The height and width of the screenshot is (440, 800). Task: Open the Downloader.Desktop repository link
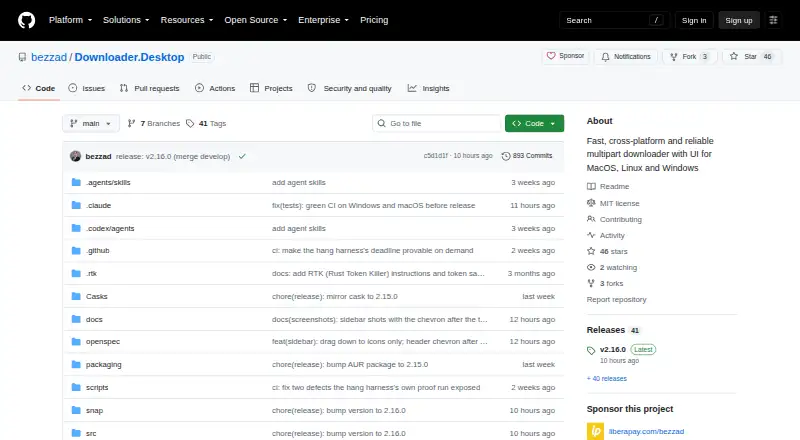coord(129,57)
